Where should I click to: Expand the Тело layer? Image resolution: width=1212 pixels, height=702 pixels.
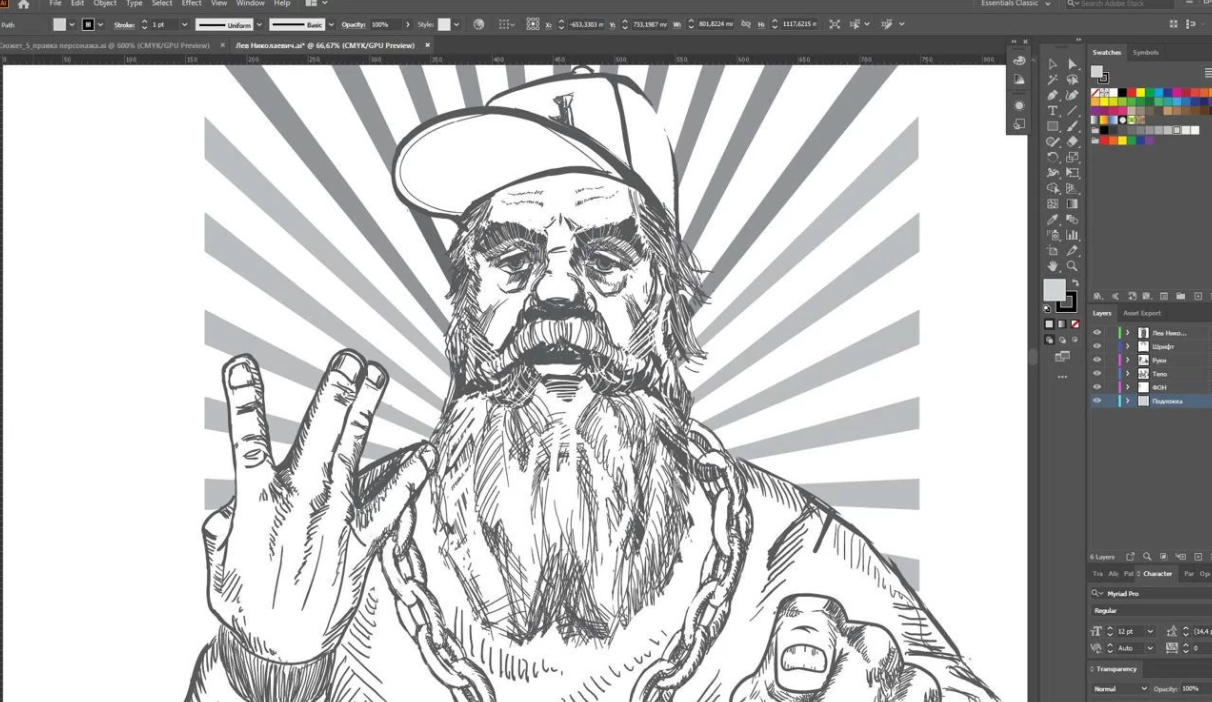coord(1128,374)
